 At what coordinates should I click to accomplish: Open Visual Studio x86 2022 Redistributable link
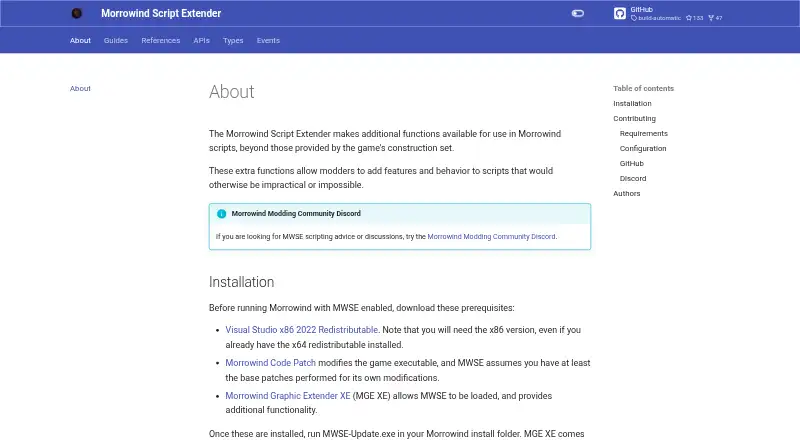302,330
